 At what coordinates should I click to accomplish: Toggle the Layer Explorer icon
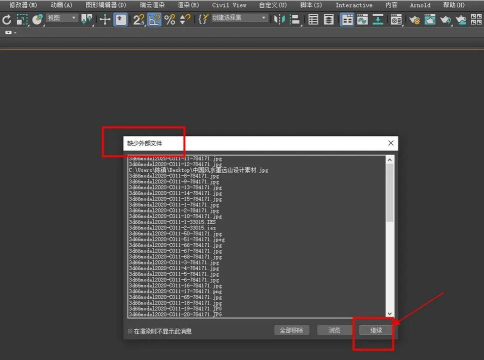coord(329,20)
